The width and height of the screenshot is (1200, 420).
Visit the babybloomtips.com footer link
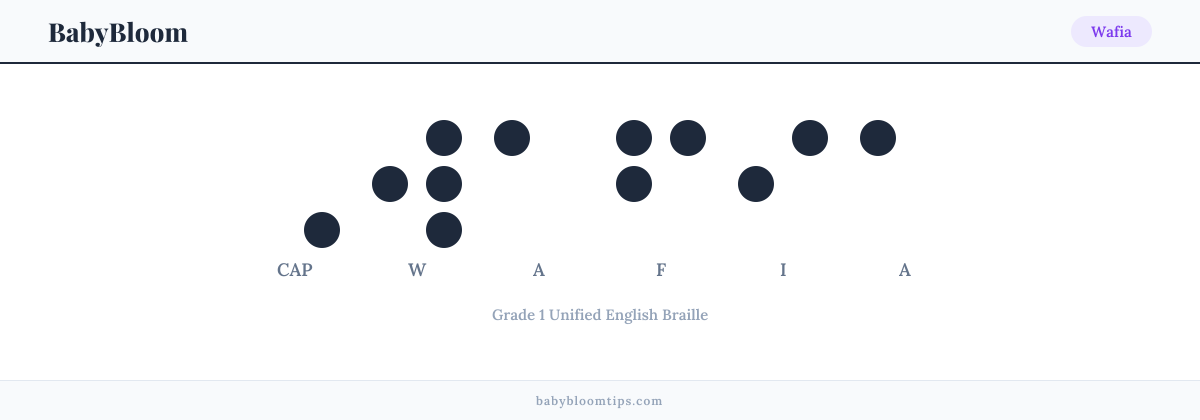600,401
